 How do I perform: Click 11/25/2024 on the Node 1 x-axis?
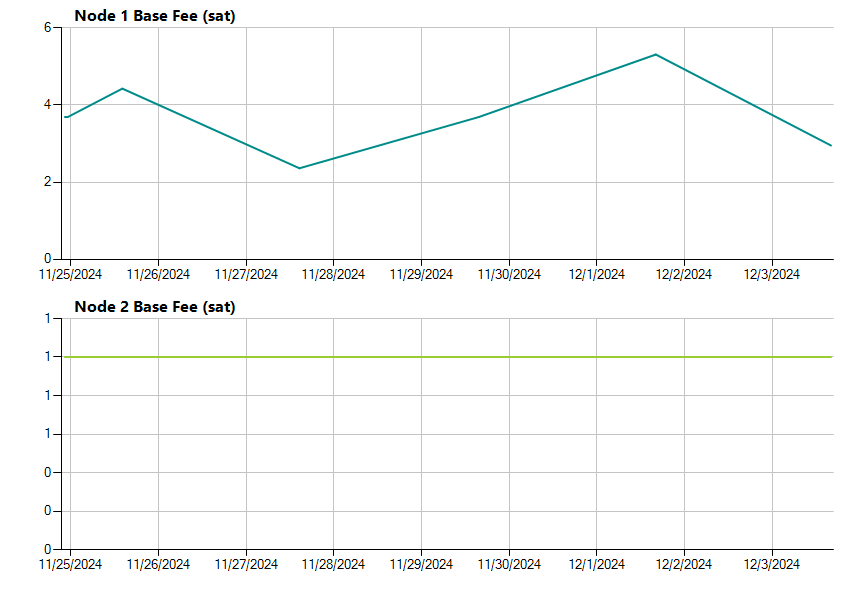pyautogui.click(x=71, y=274)
